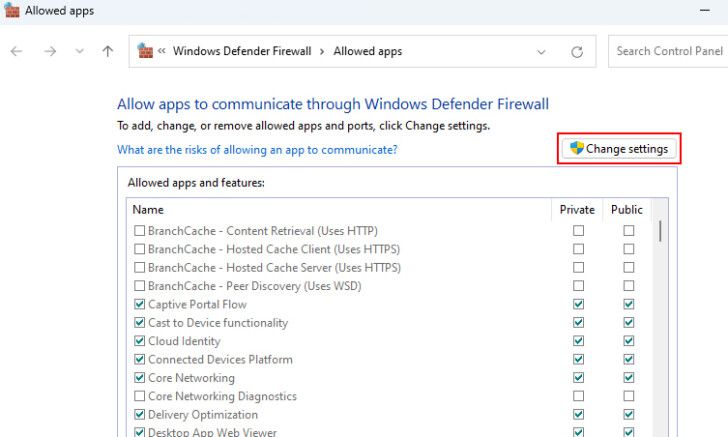The height and width of the screenshot is (437, 728).
Task: Check Core Networking Diagnostics name checkbox
Action: pyautogui.click(x=139, y=396)
